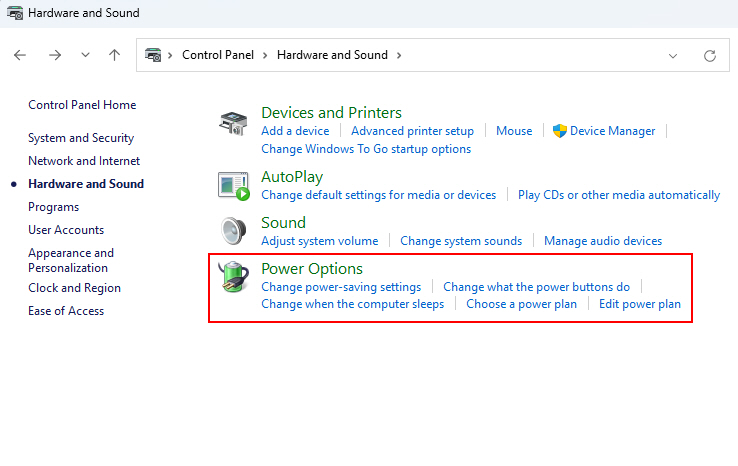Select the Control Panel breadcrumb
Screen dimensions: 738x466
coord(218,55)
